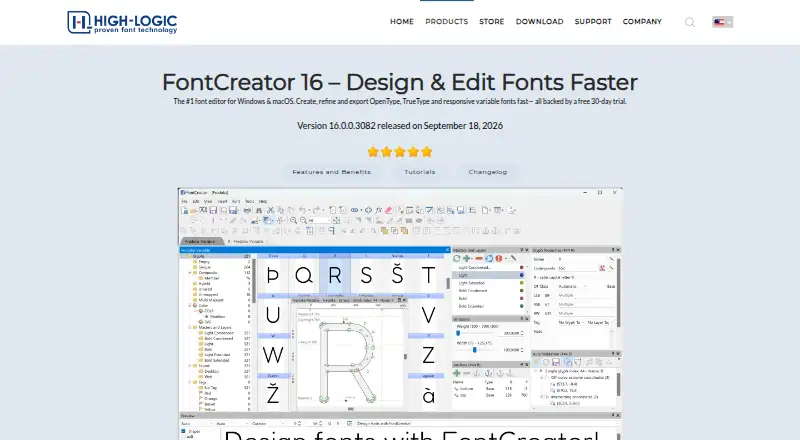Click the Width variation slider handle

coord(474,350)
